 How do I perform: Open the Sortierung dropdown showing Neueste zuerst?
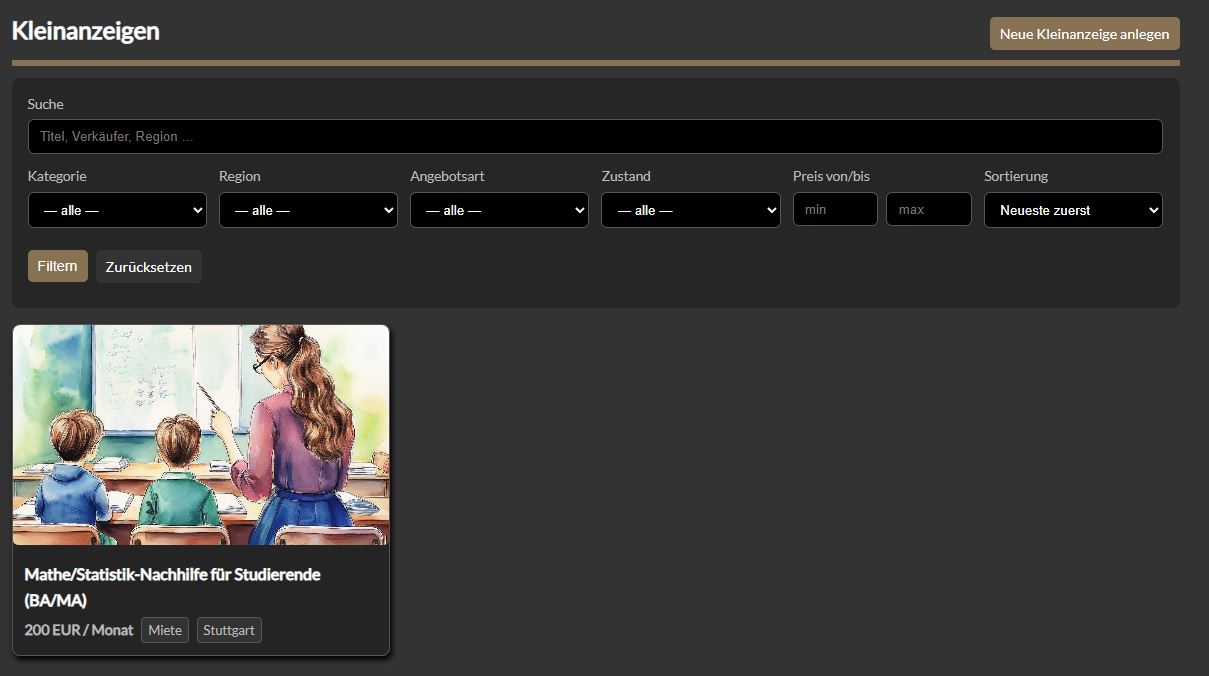click(1073, 211)
